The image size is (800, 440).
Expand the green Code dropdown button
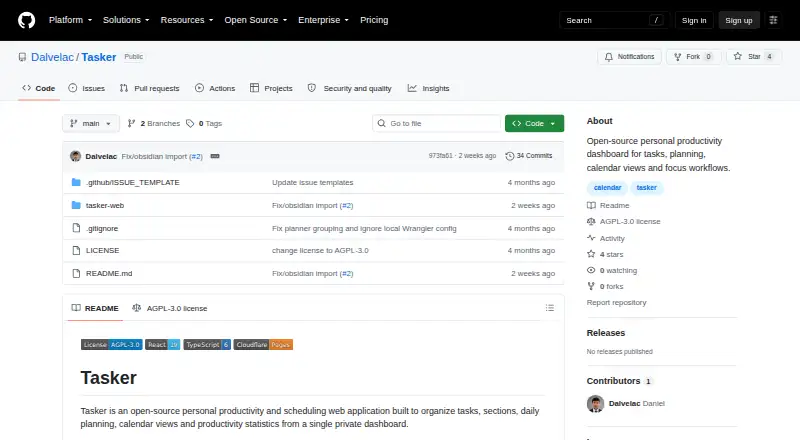coord(534,124)
